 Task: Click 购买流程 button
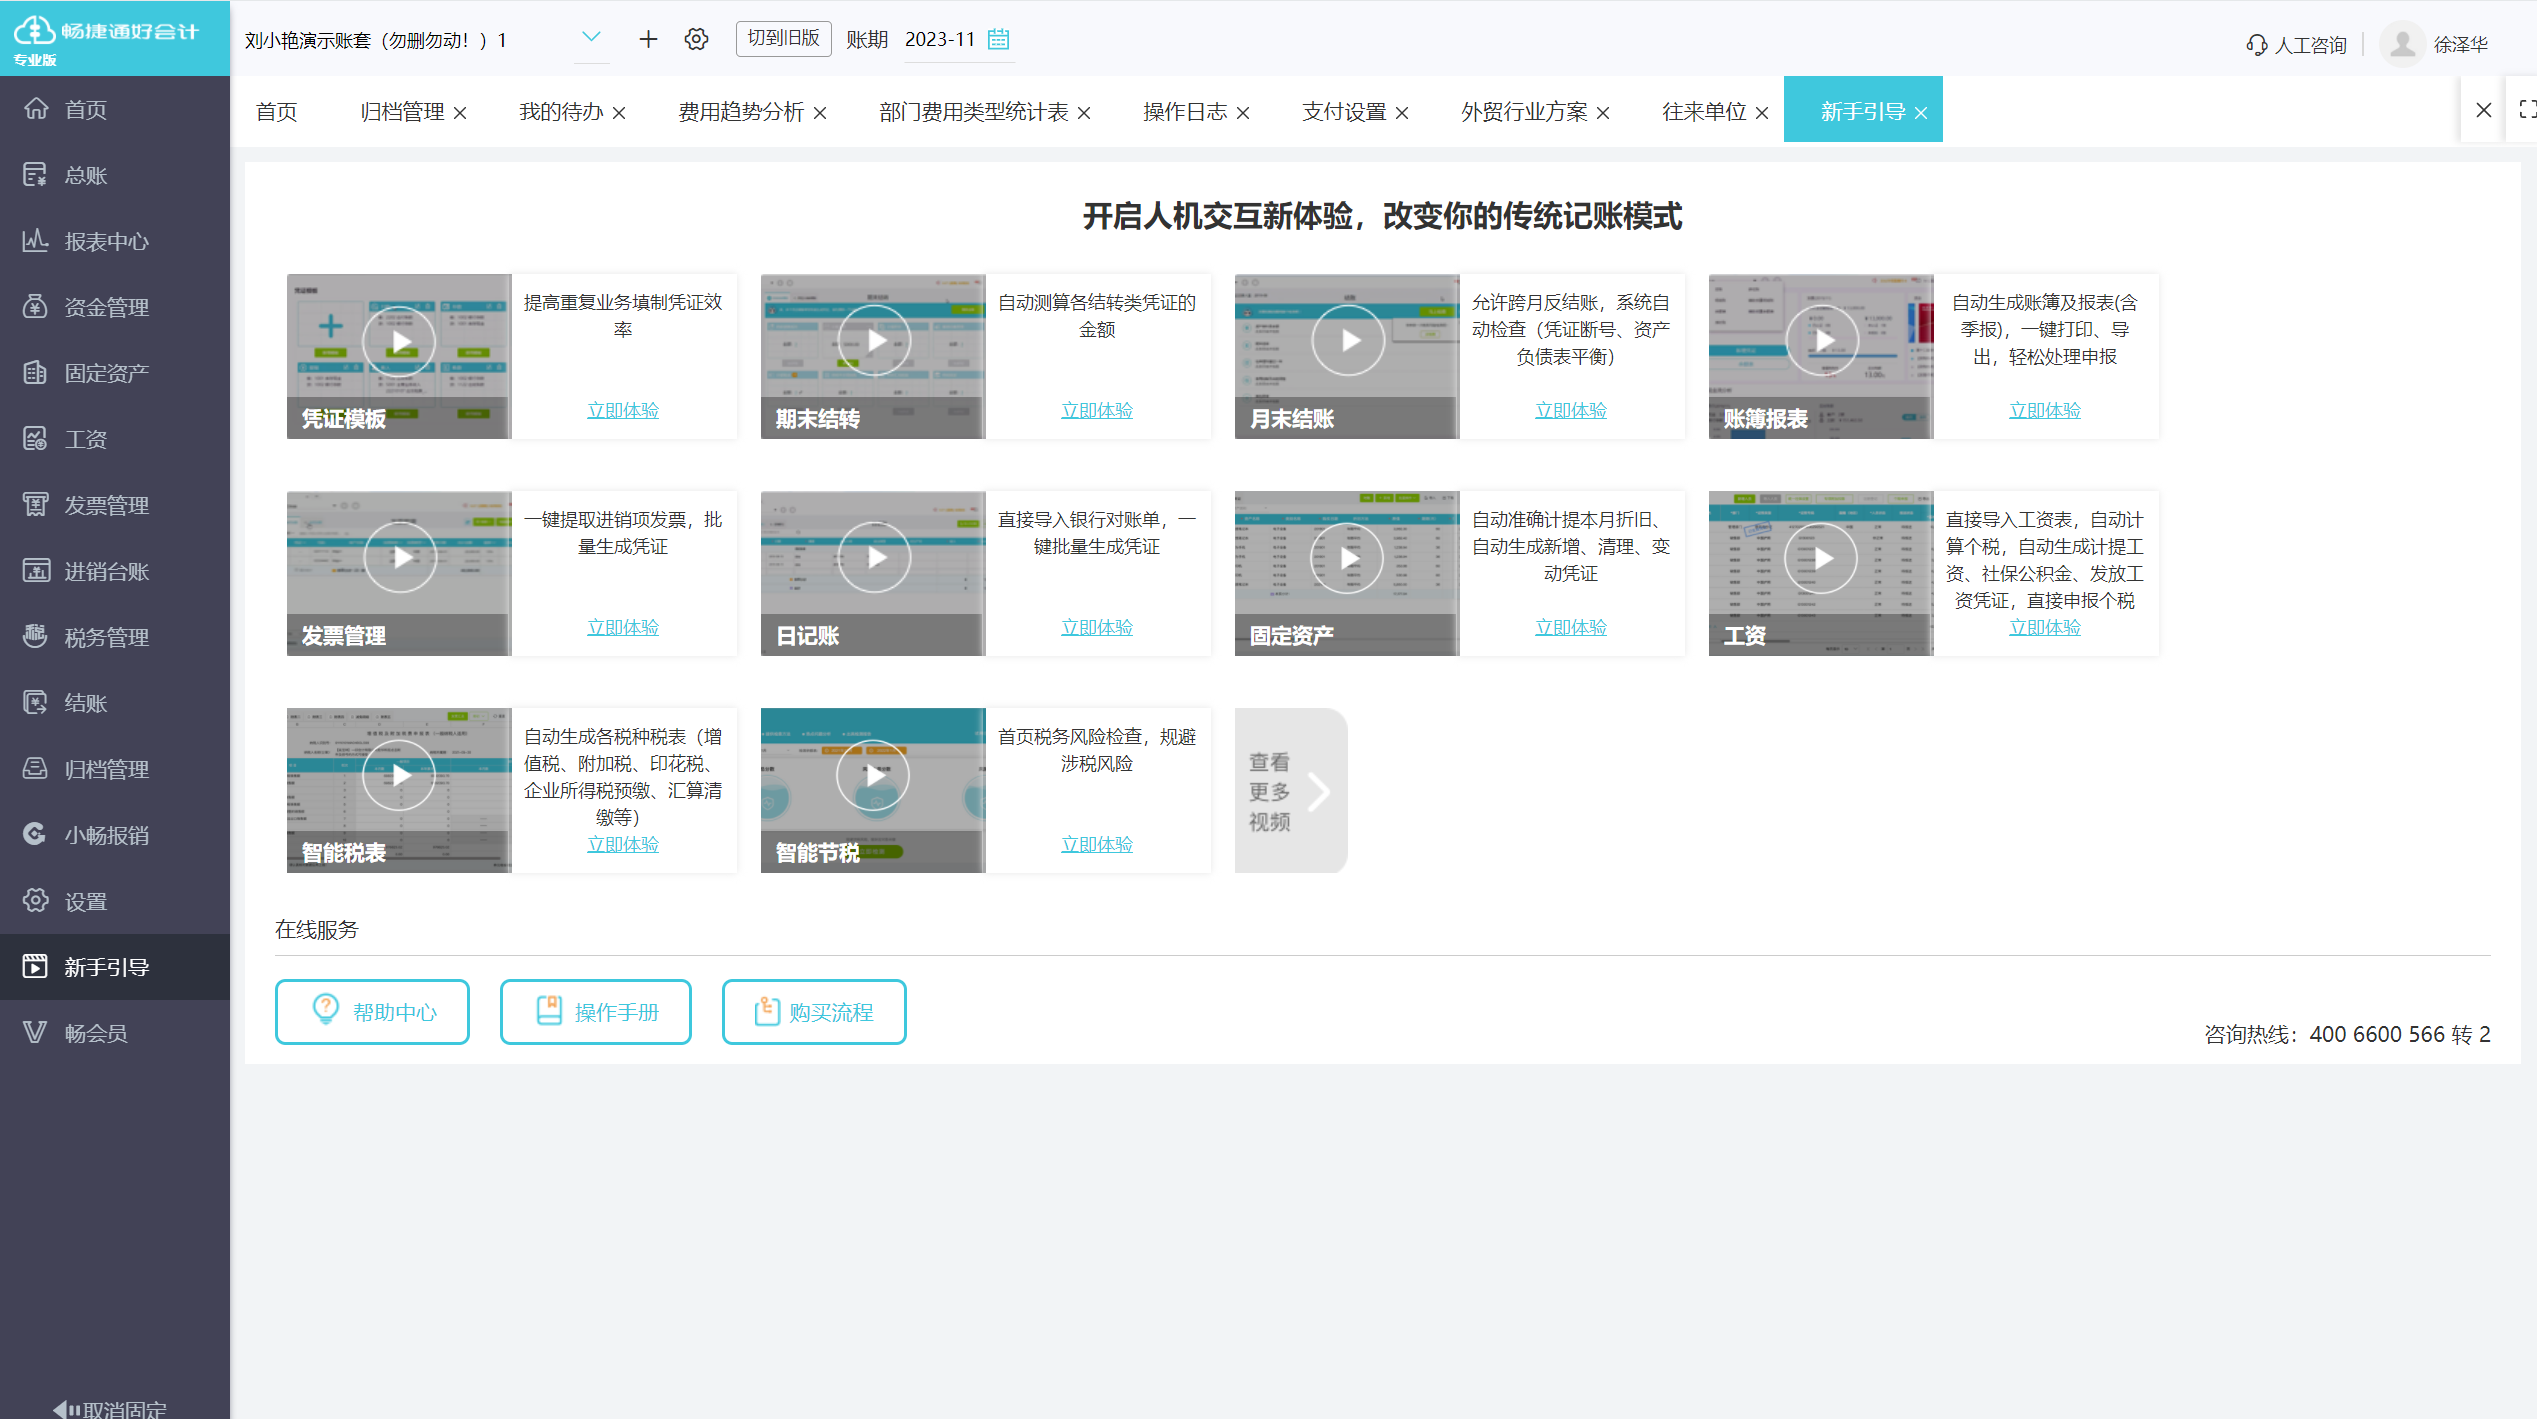(x=814, y=1011)
